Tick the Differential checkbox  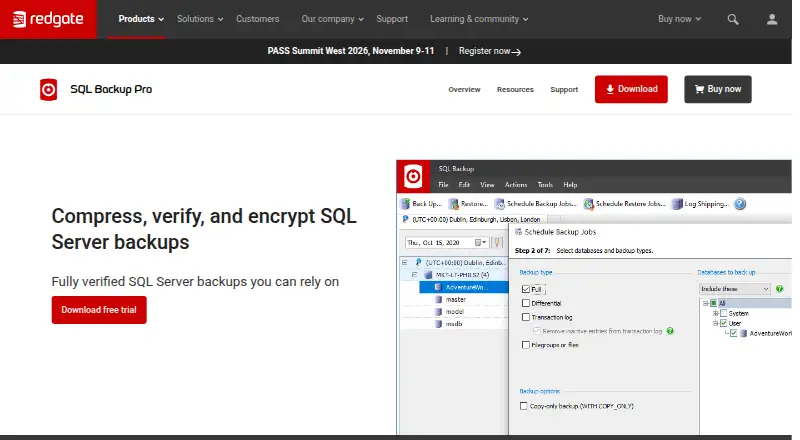coord(526,303)
